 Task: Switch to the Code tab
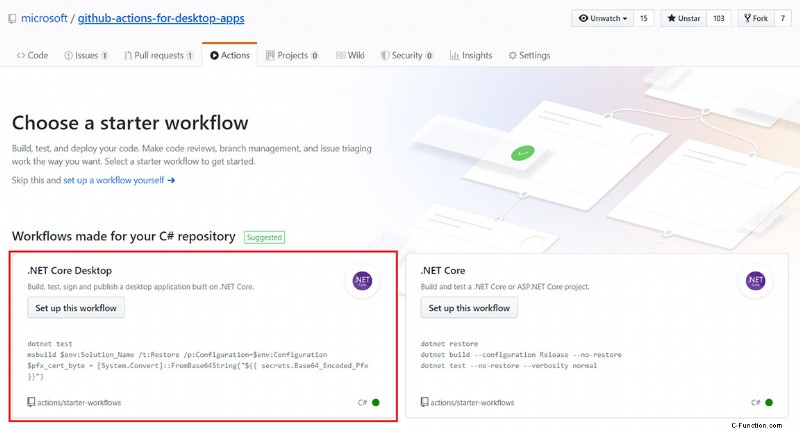pos(33,55)
